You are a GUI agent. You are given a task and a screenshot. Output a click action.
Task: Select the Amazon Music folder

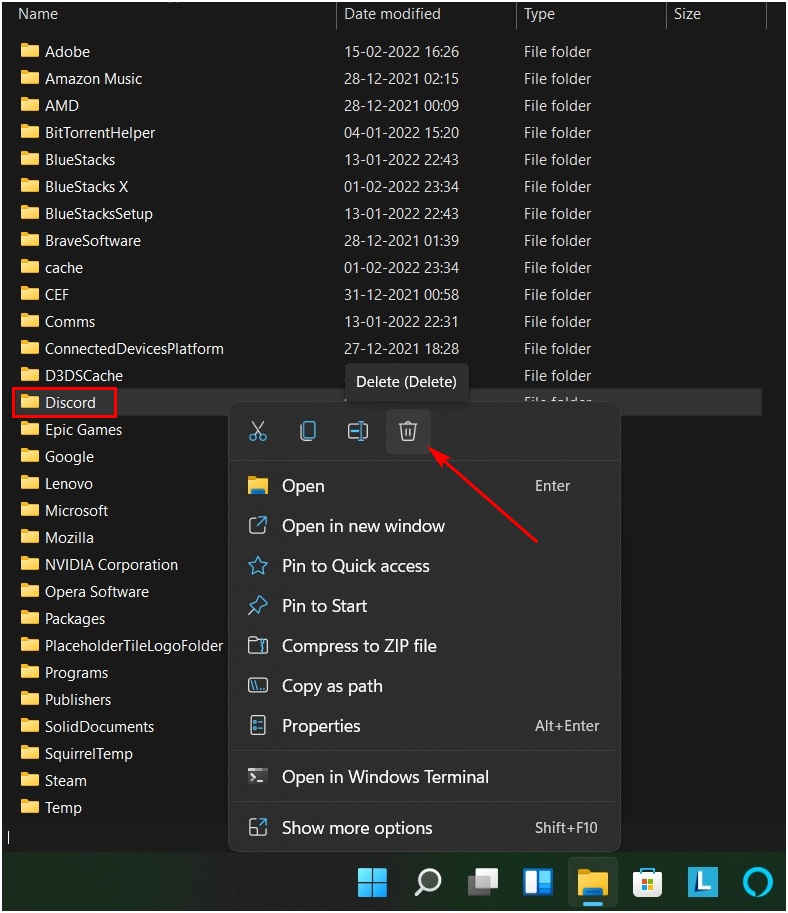[81, 79]
